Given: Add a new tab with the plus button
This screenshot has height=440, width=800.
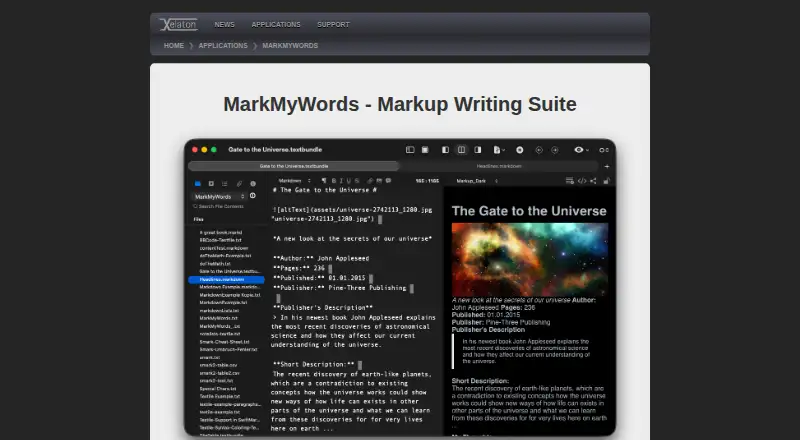Looking at the screenshot, I should [x=607, y=166].
